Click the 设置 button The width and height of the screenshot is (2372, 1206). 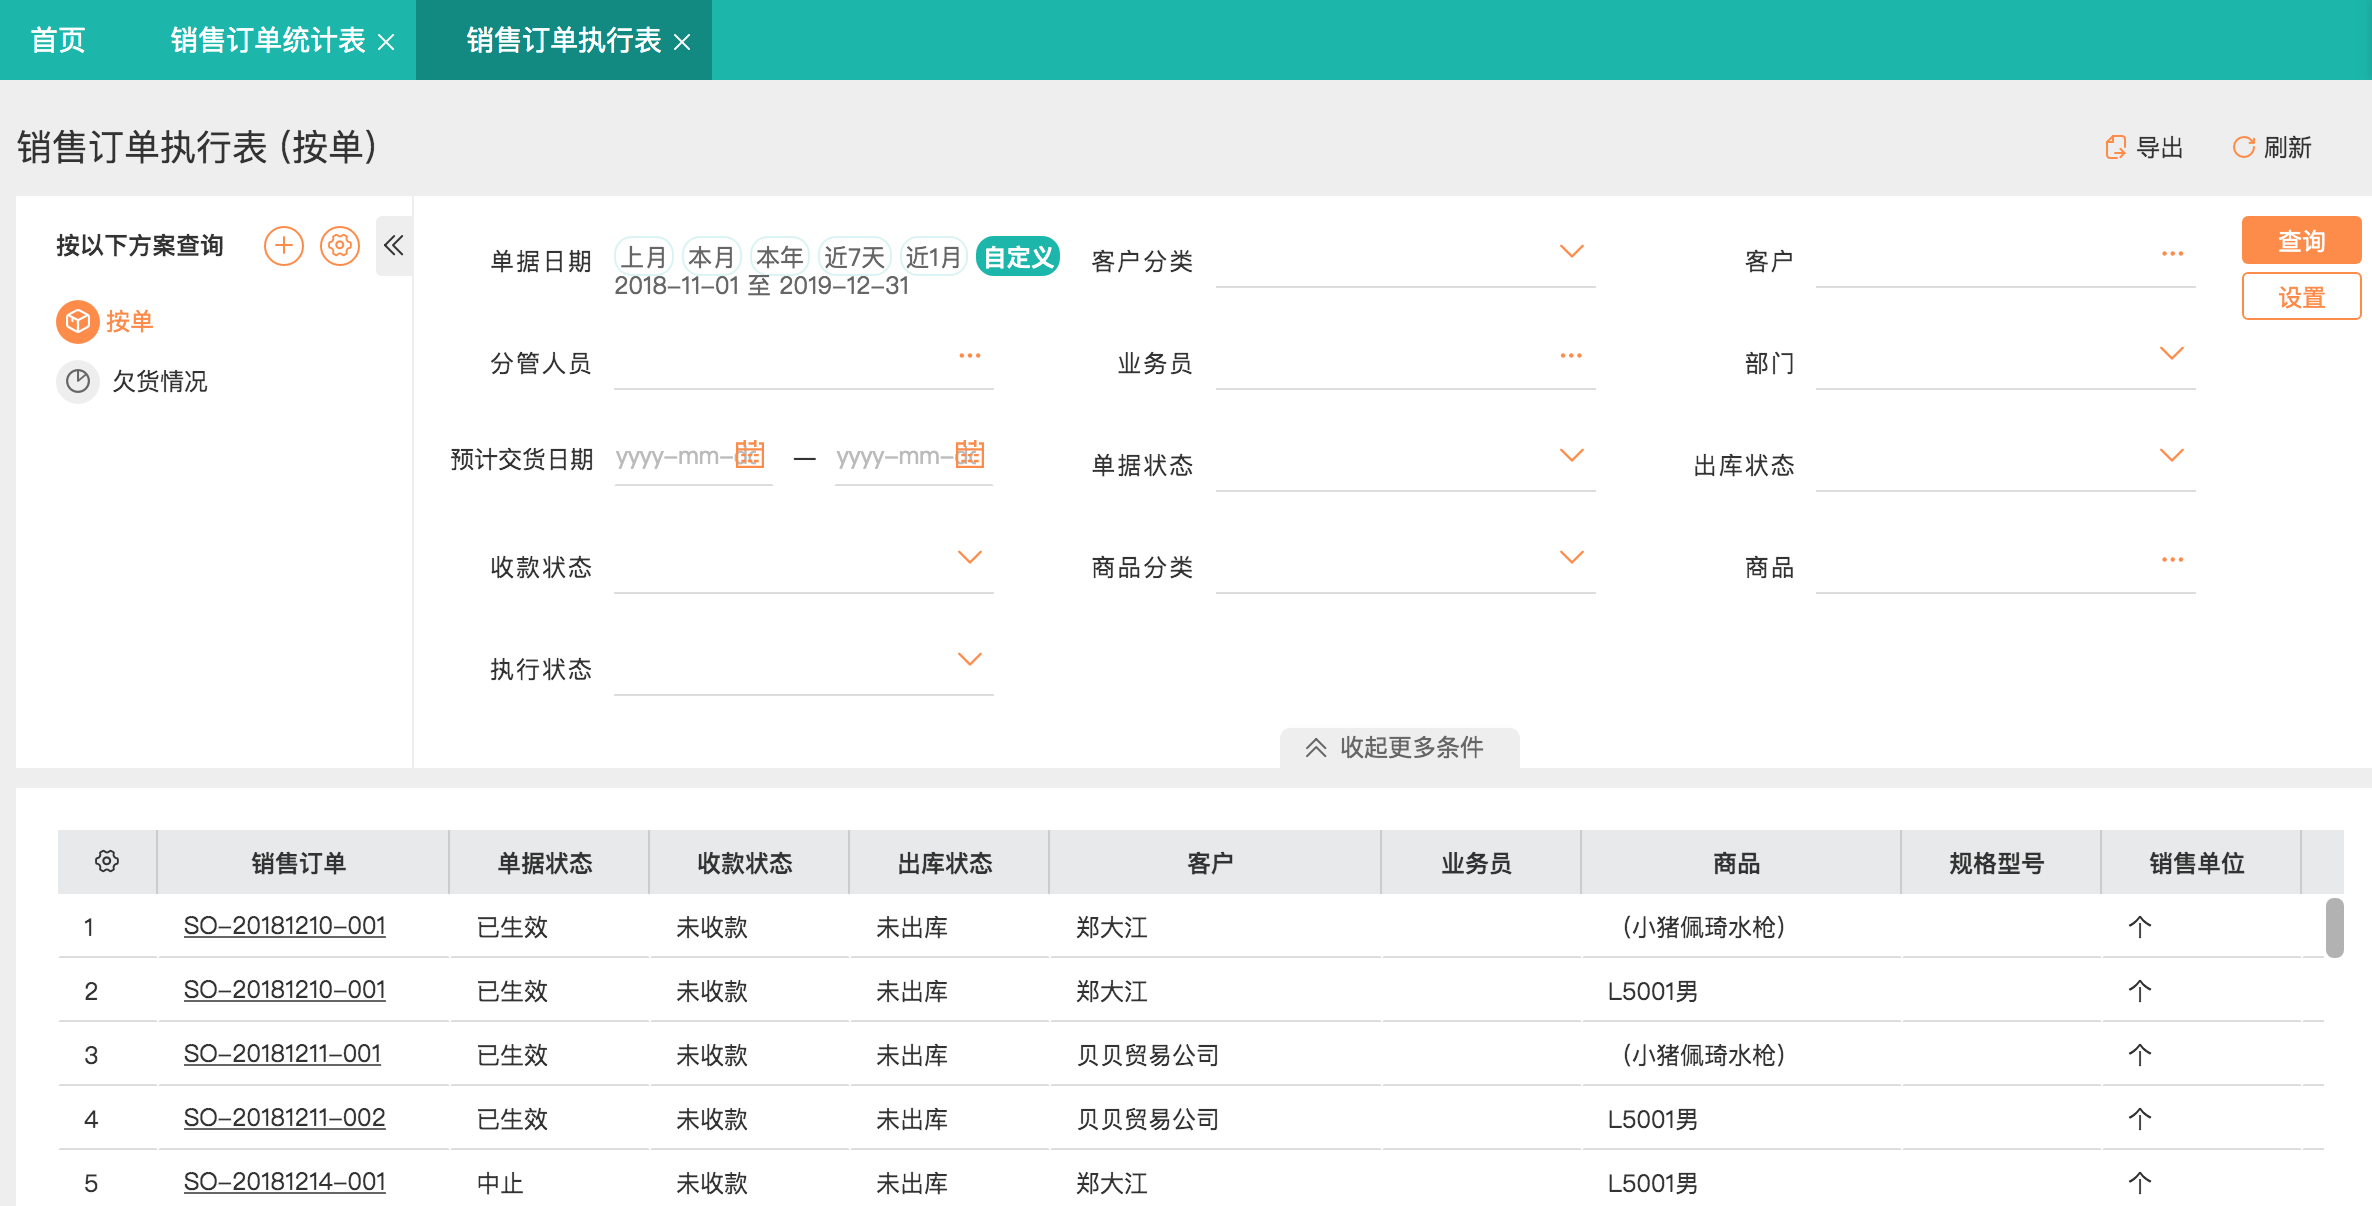point(2300,297)
